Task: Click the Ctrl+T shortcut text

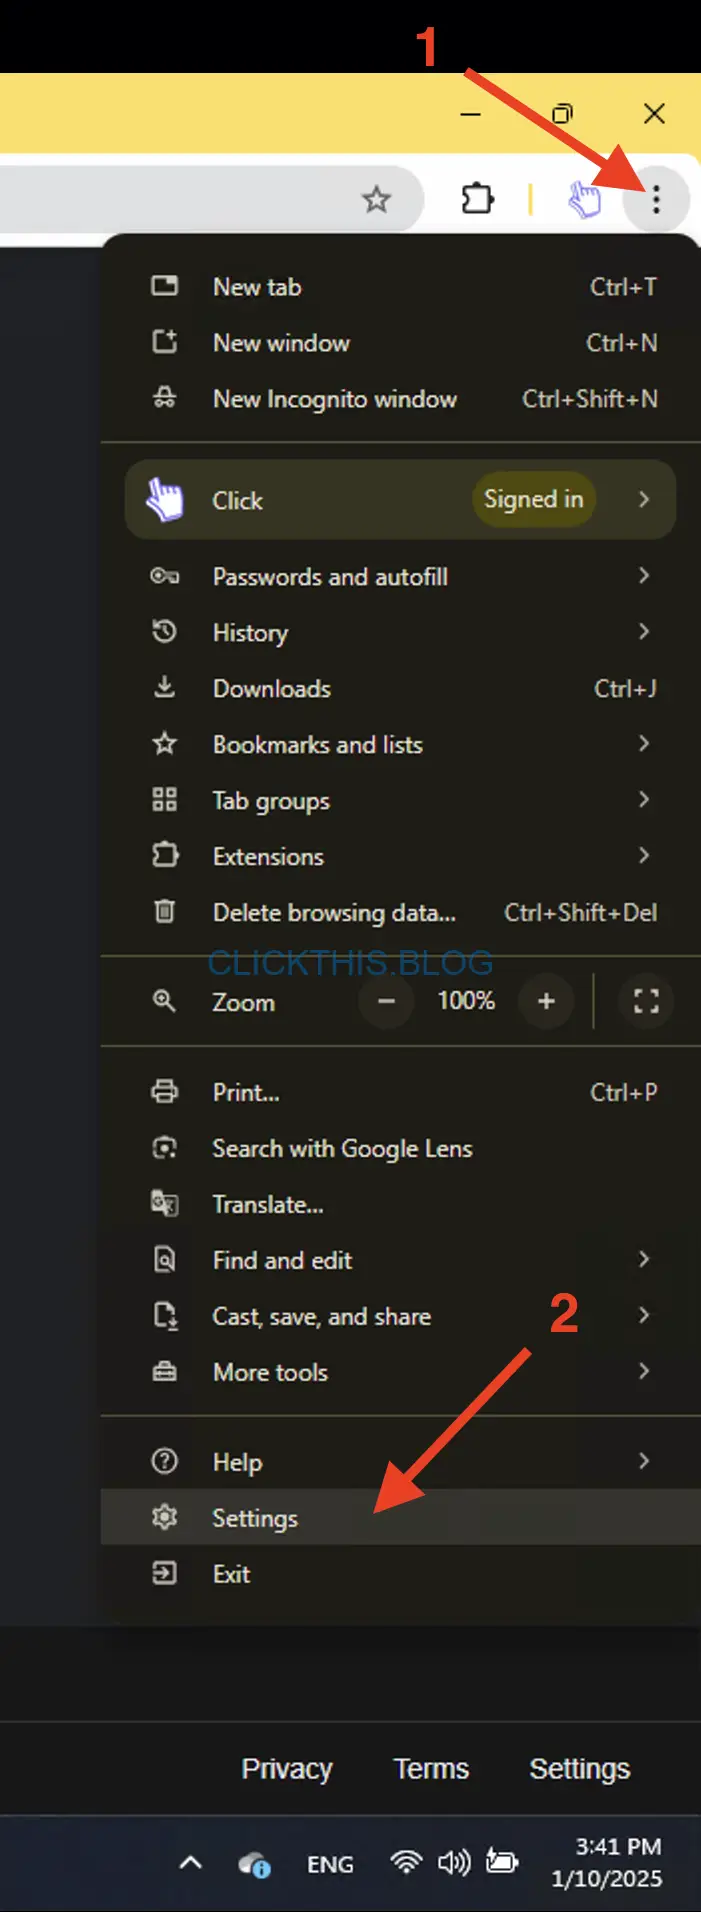Action: pyautogui.click(x=623, y=287)
